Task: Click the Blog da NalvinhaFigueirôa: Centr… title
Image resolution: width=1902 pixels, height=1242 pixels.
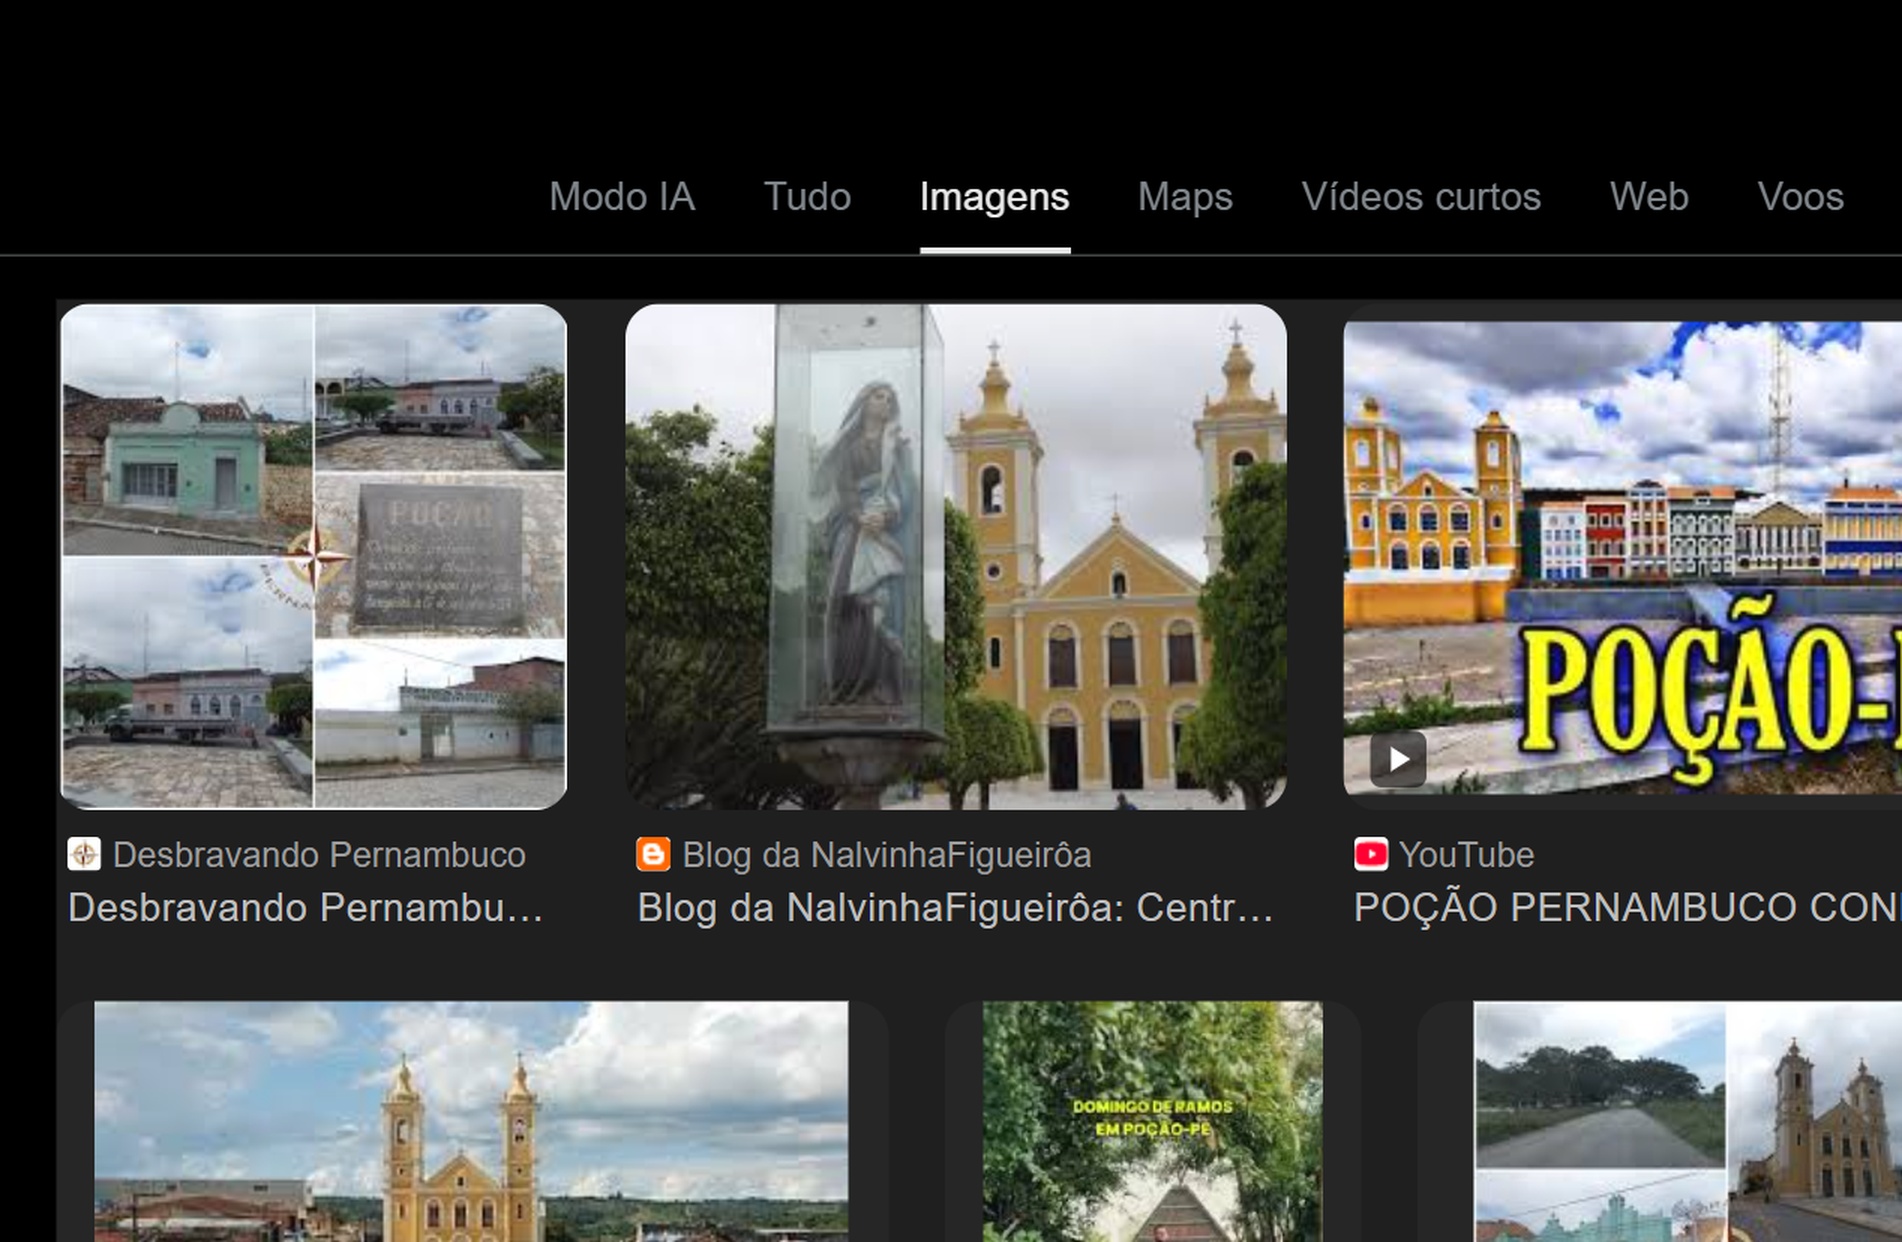Action: [955, 908]
